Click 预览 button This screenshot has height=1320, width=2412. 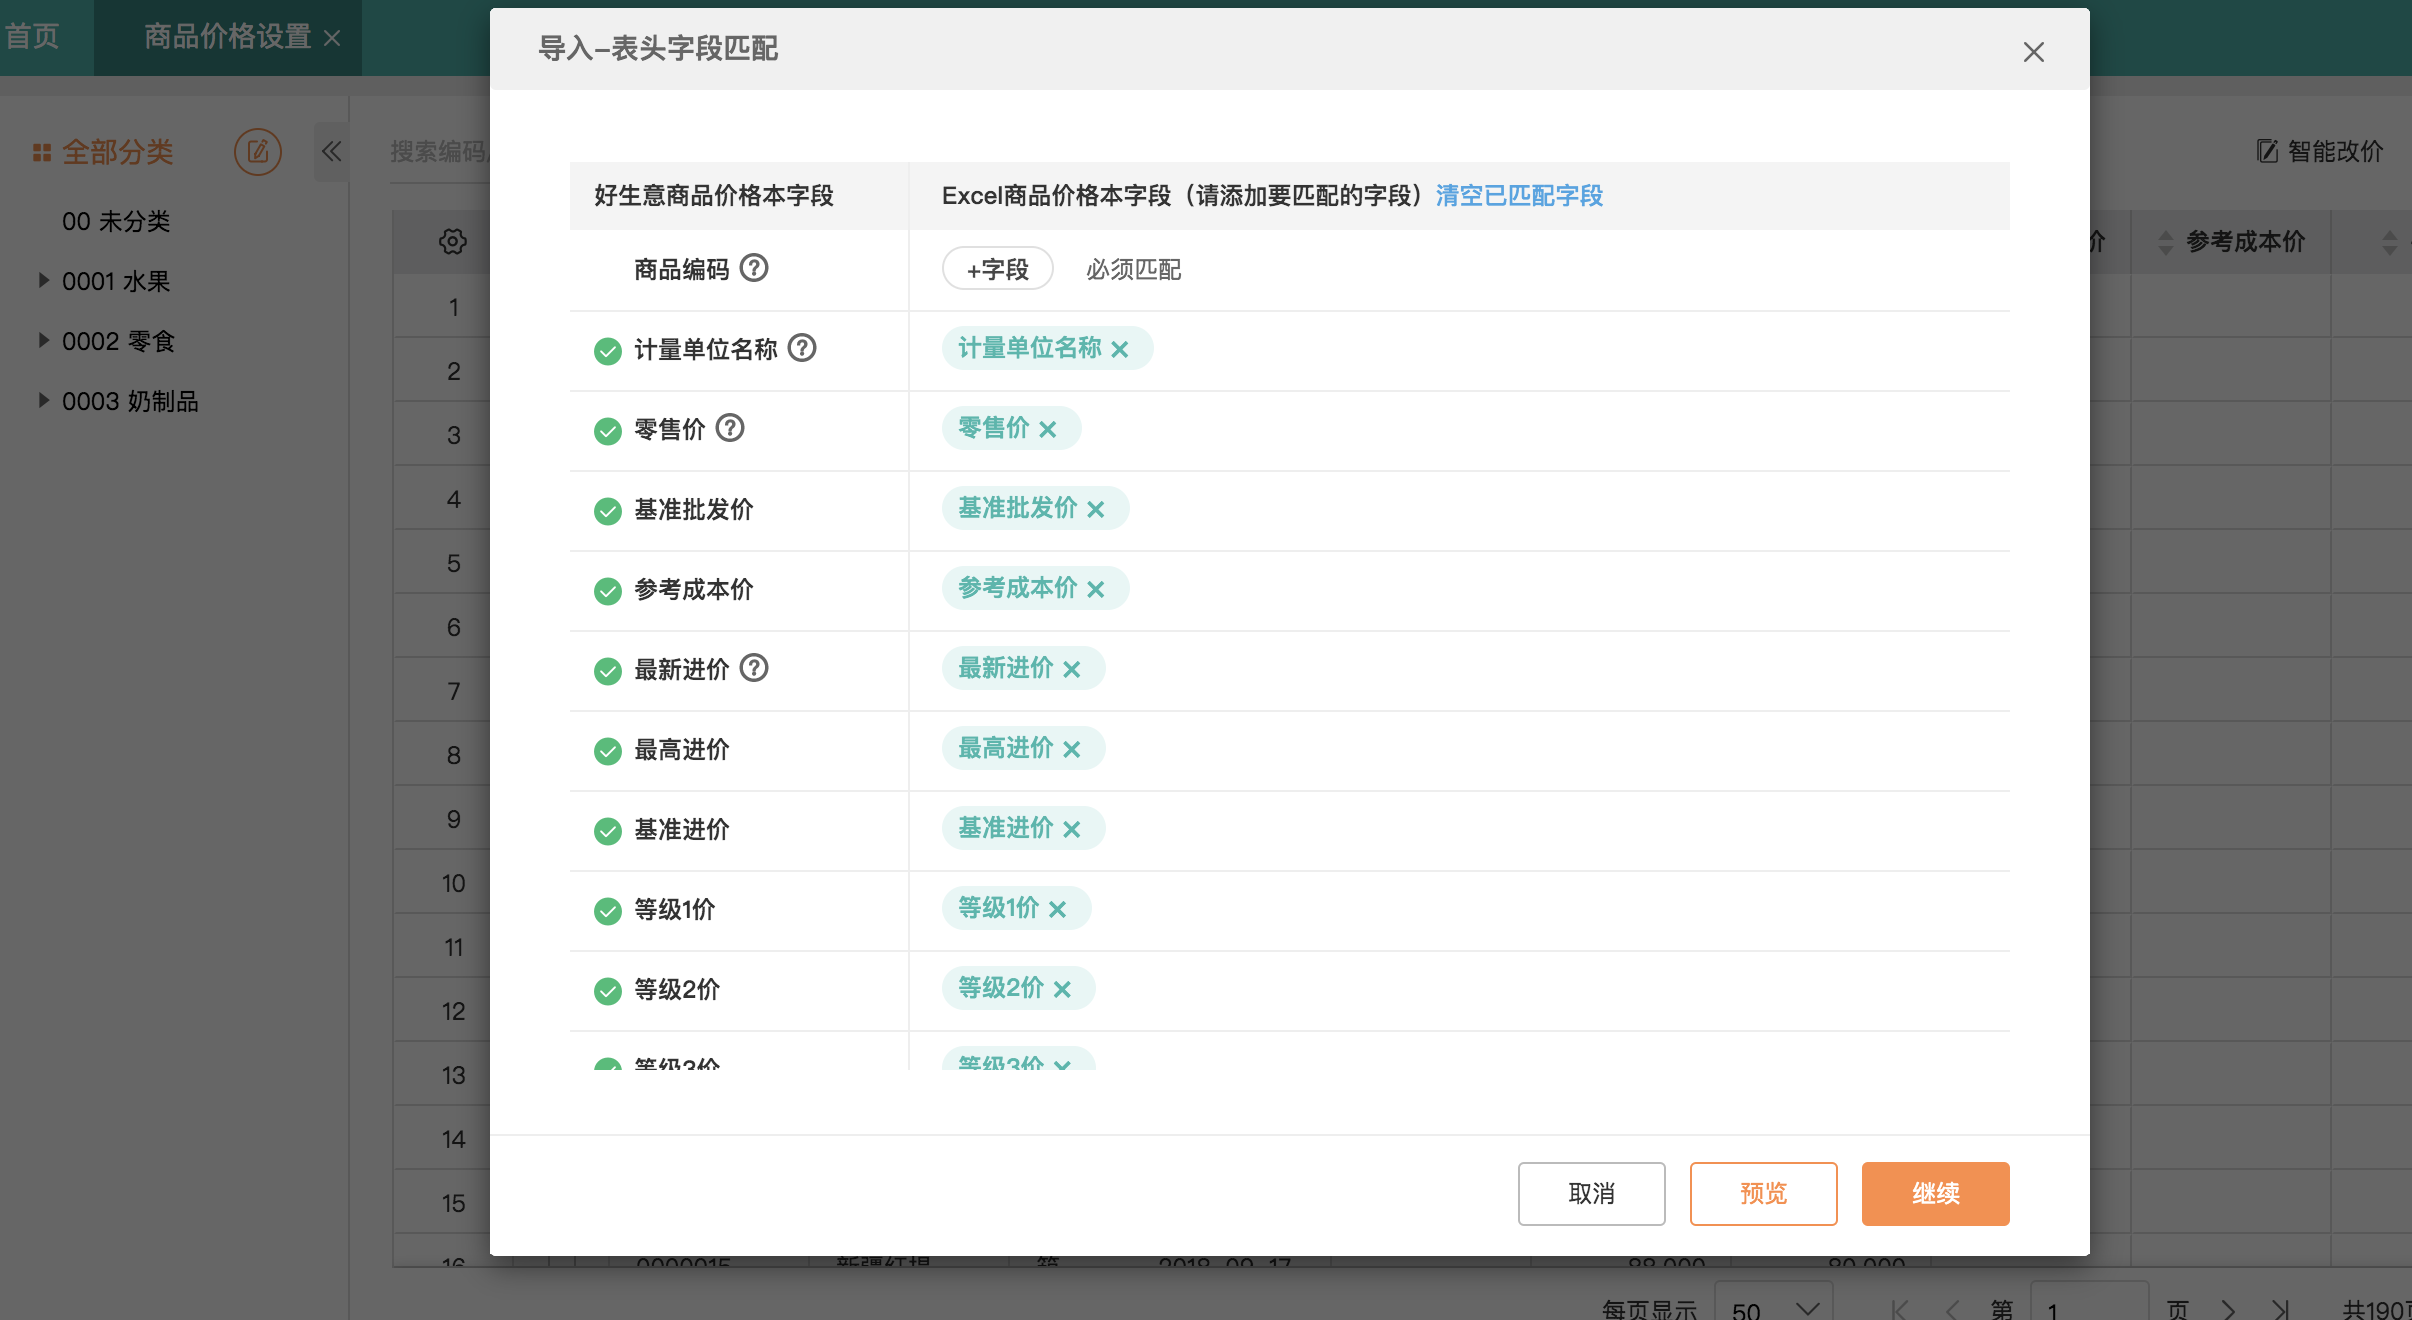1765,1193
